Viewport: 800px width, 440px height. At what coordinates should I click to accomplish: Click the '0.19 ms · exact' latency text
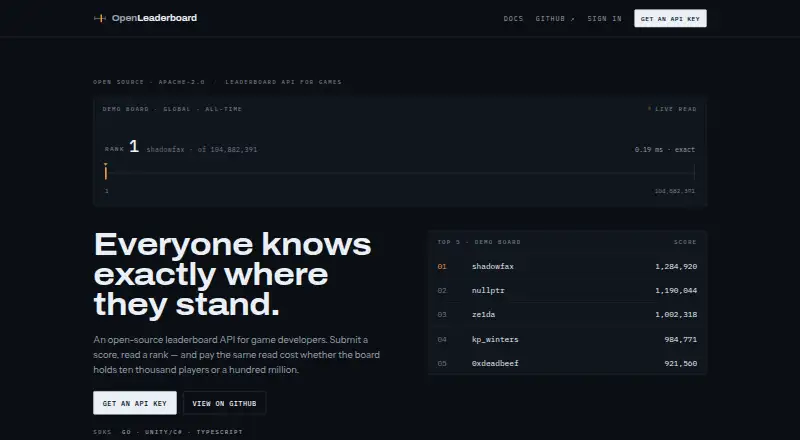click(665, 150)
